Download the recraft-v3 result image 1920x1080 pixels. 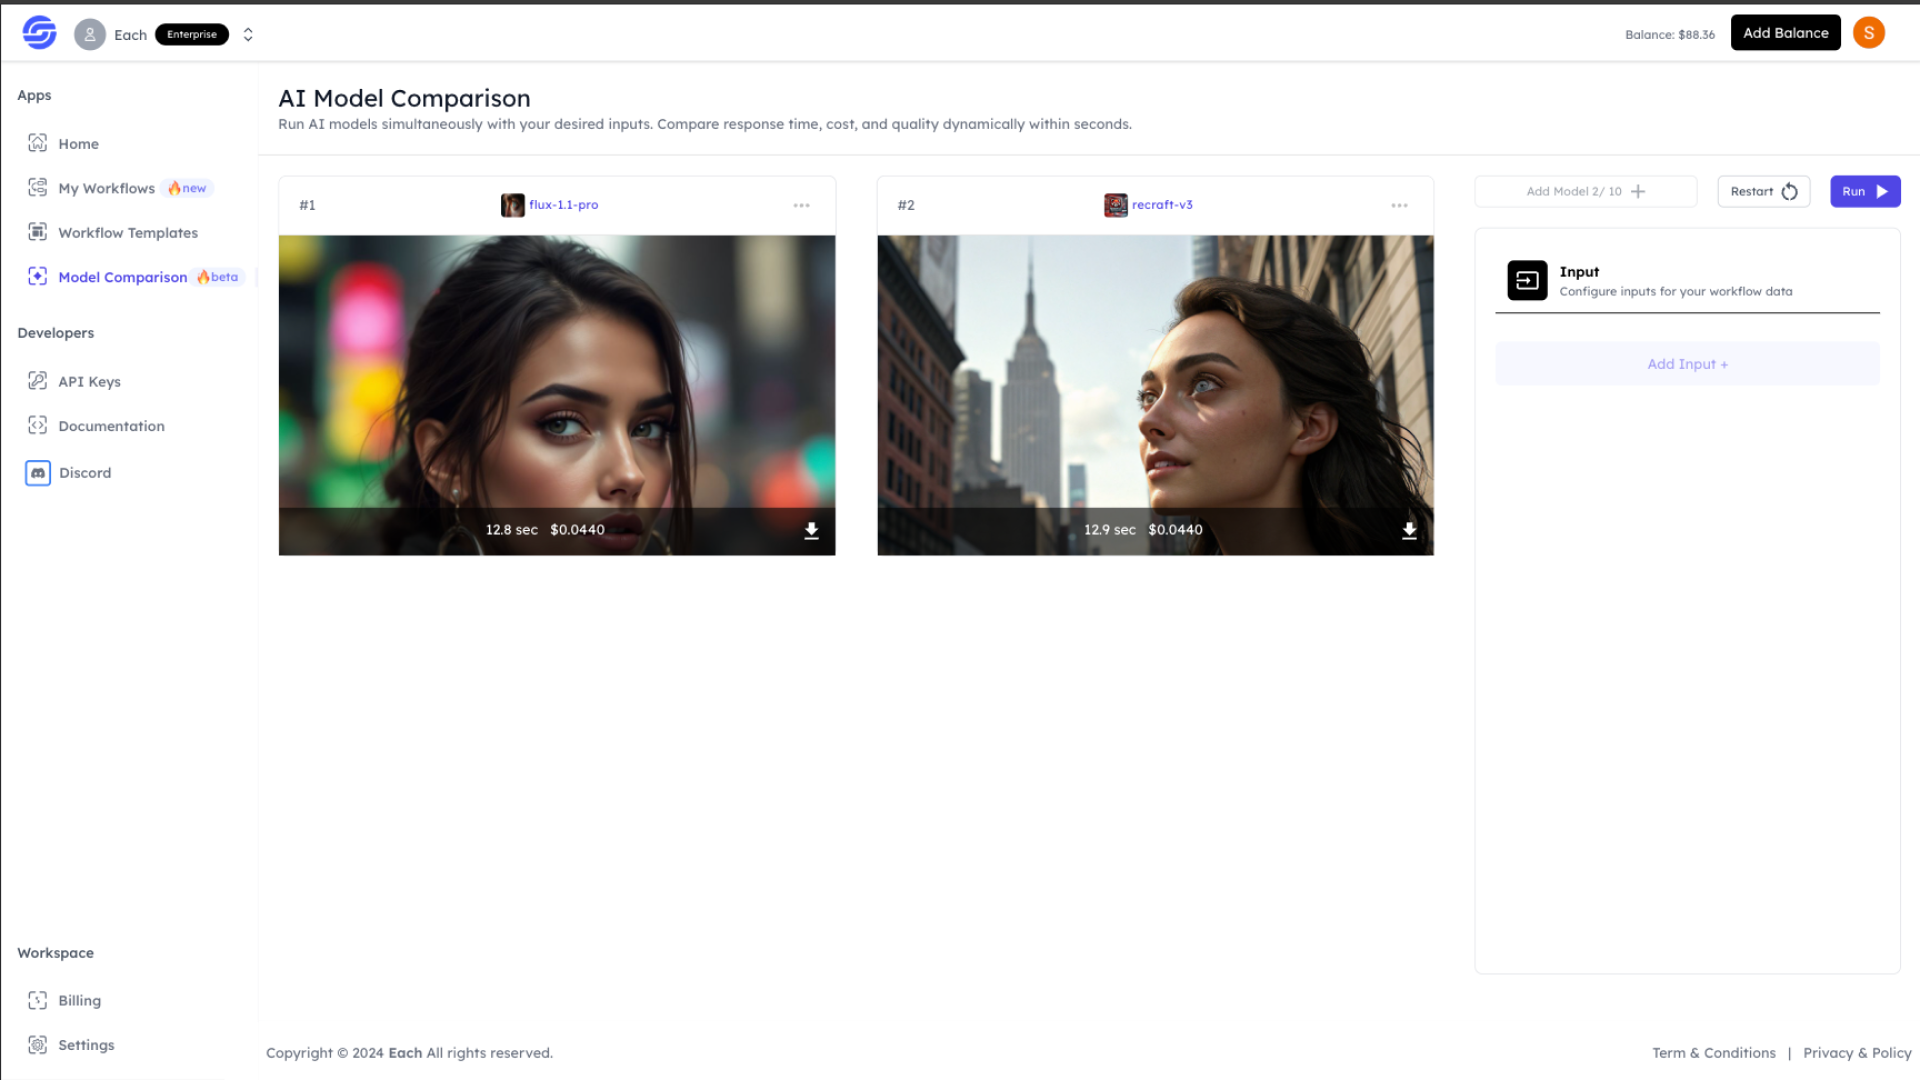tap(1408, 530)
